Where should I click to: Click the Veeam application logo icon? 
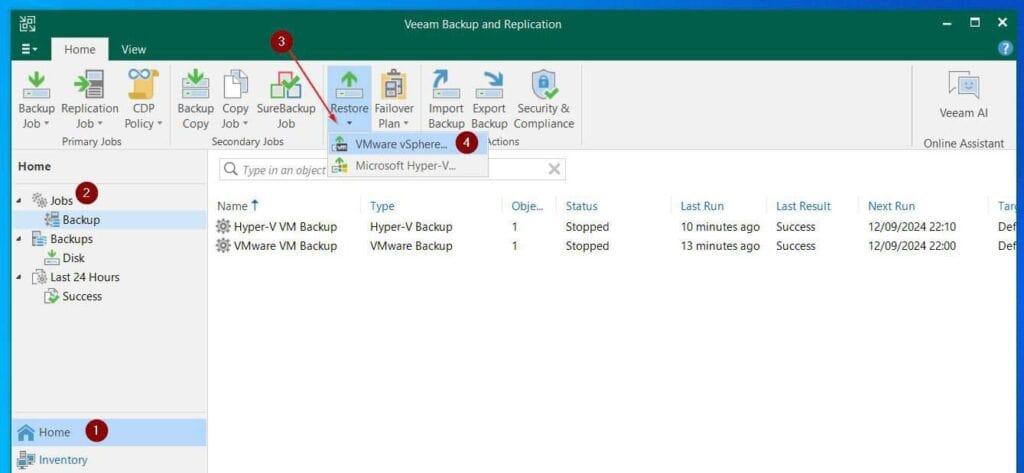tap(27, 24)
